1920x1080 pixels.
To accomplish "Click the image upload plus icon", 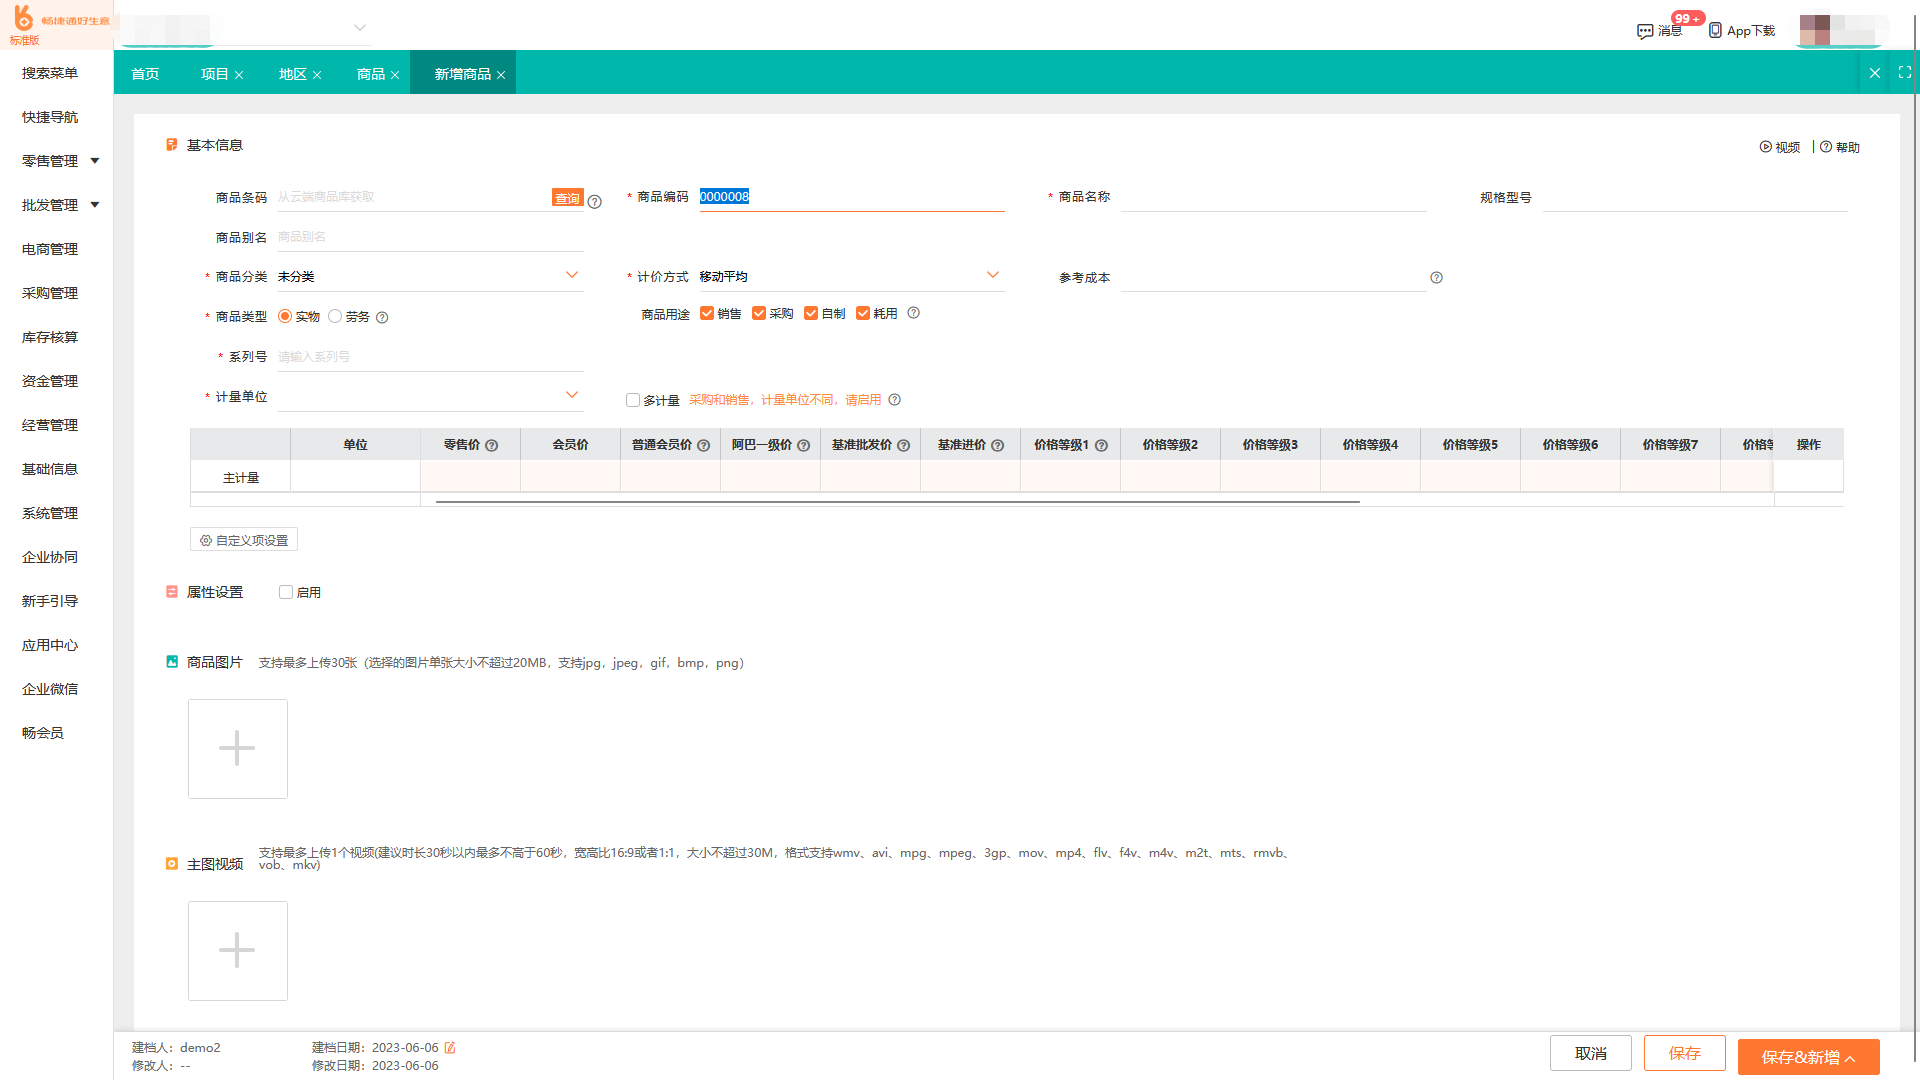I will point(239,748).
